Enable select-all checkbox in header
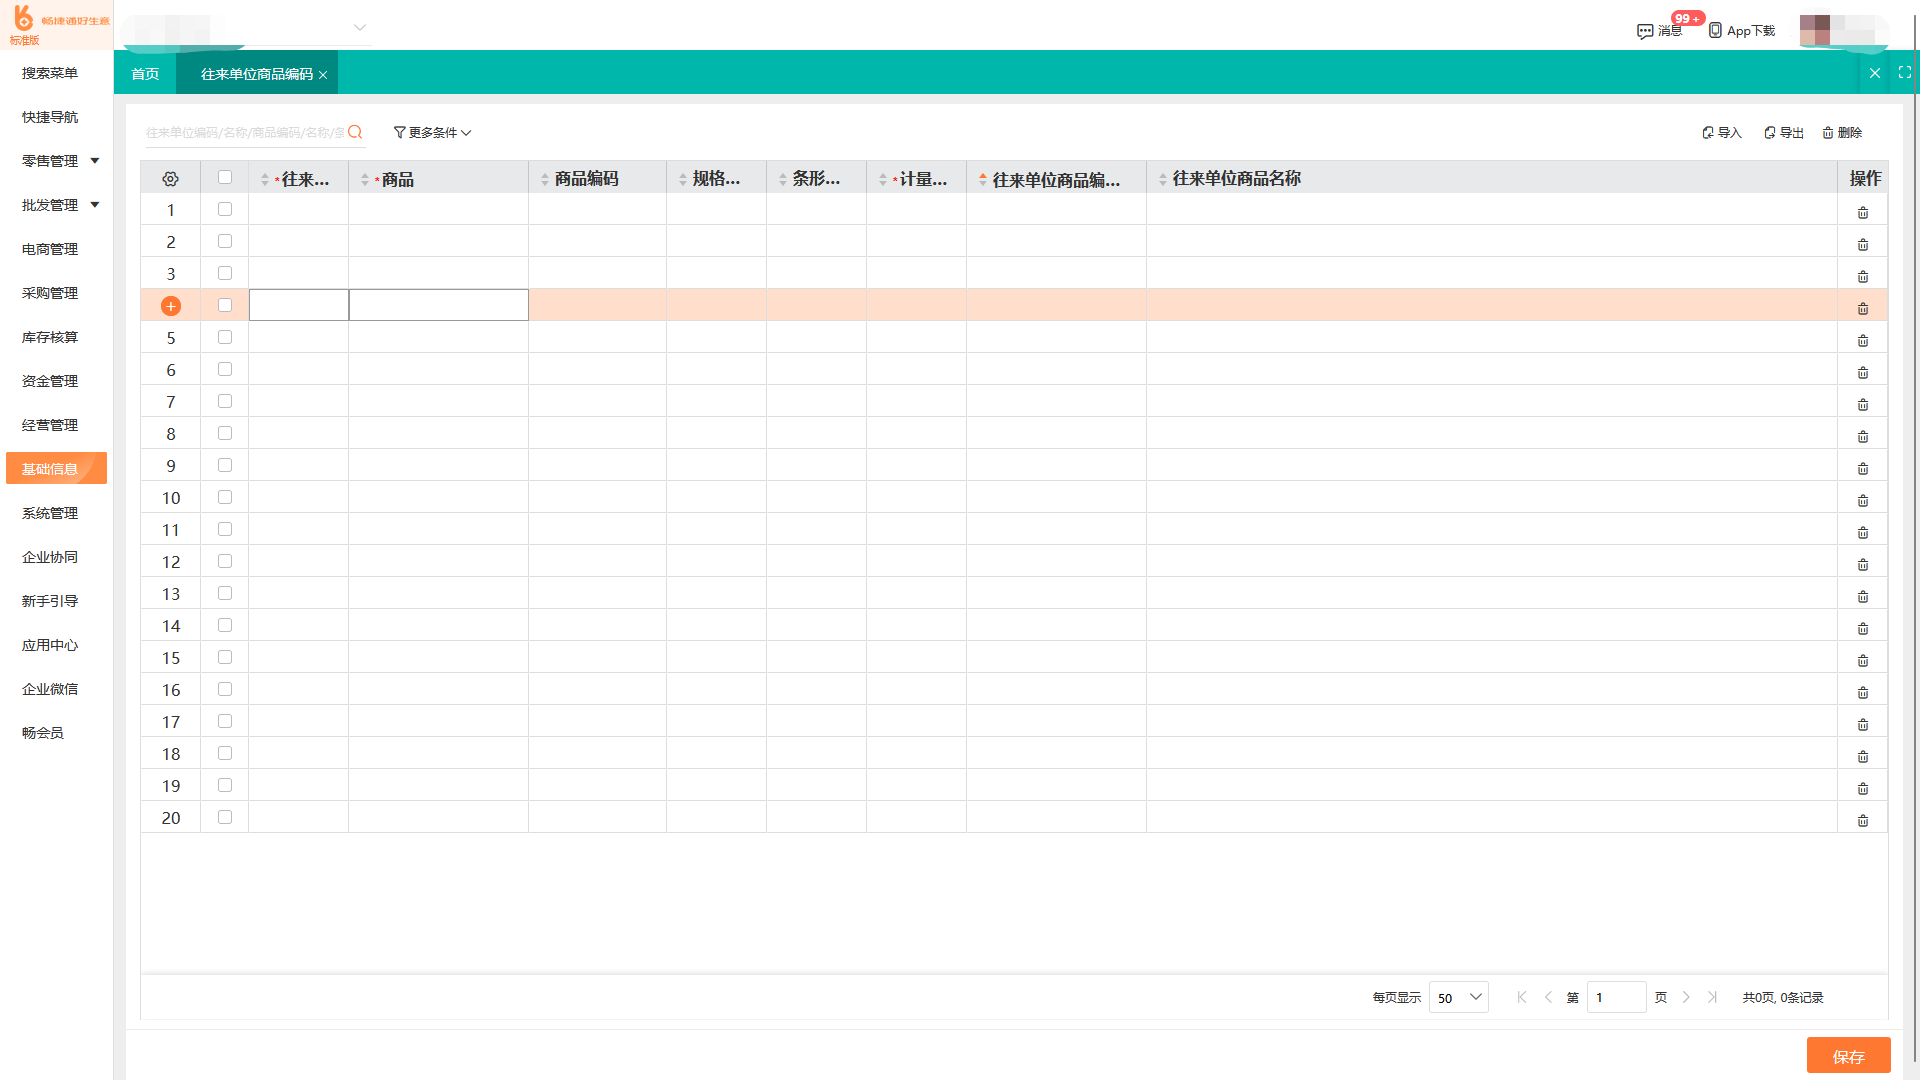Image resolution: width=1920 pixels, height=1080 pixels. click(224, 177)
